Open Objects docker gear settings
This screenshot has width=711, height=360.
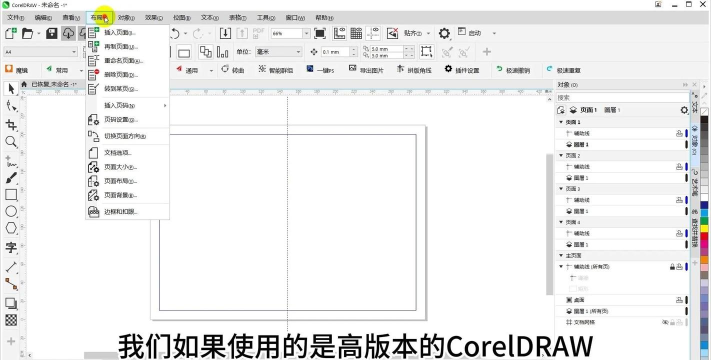684,110
